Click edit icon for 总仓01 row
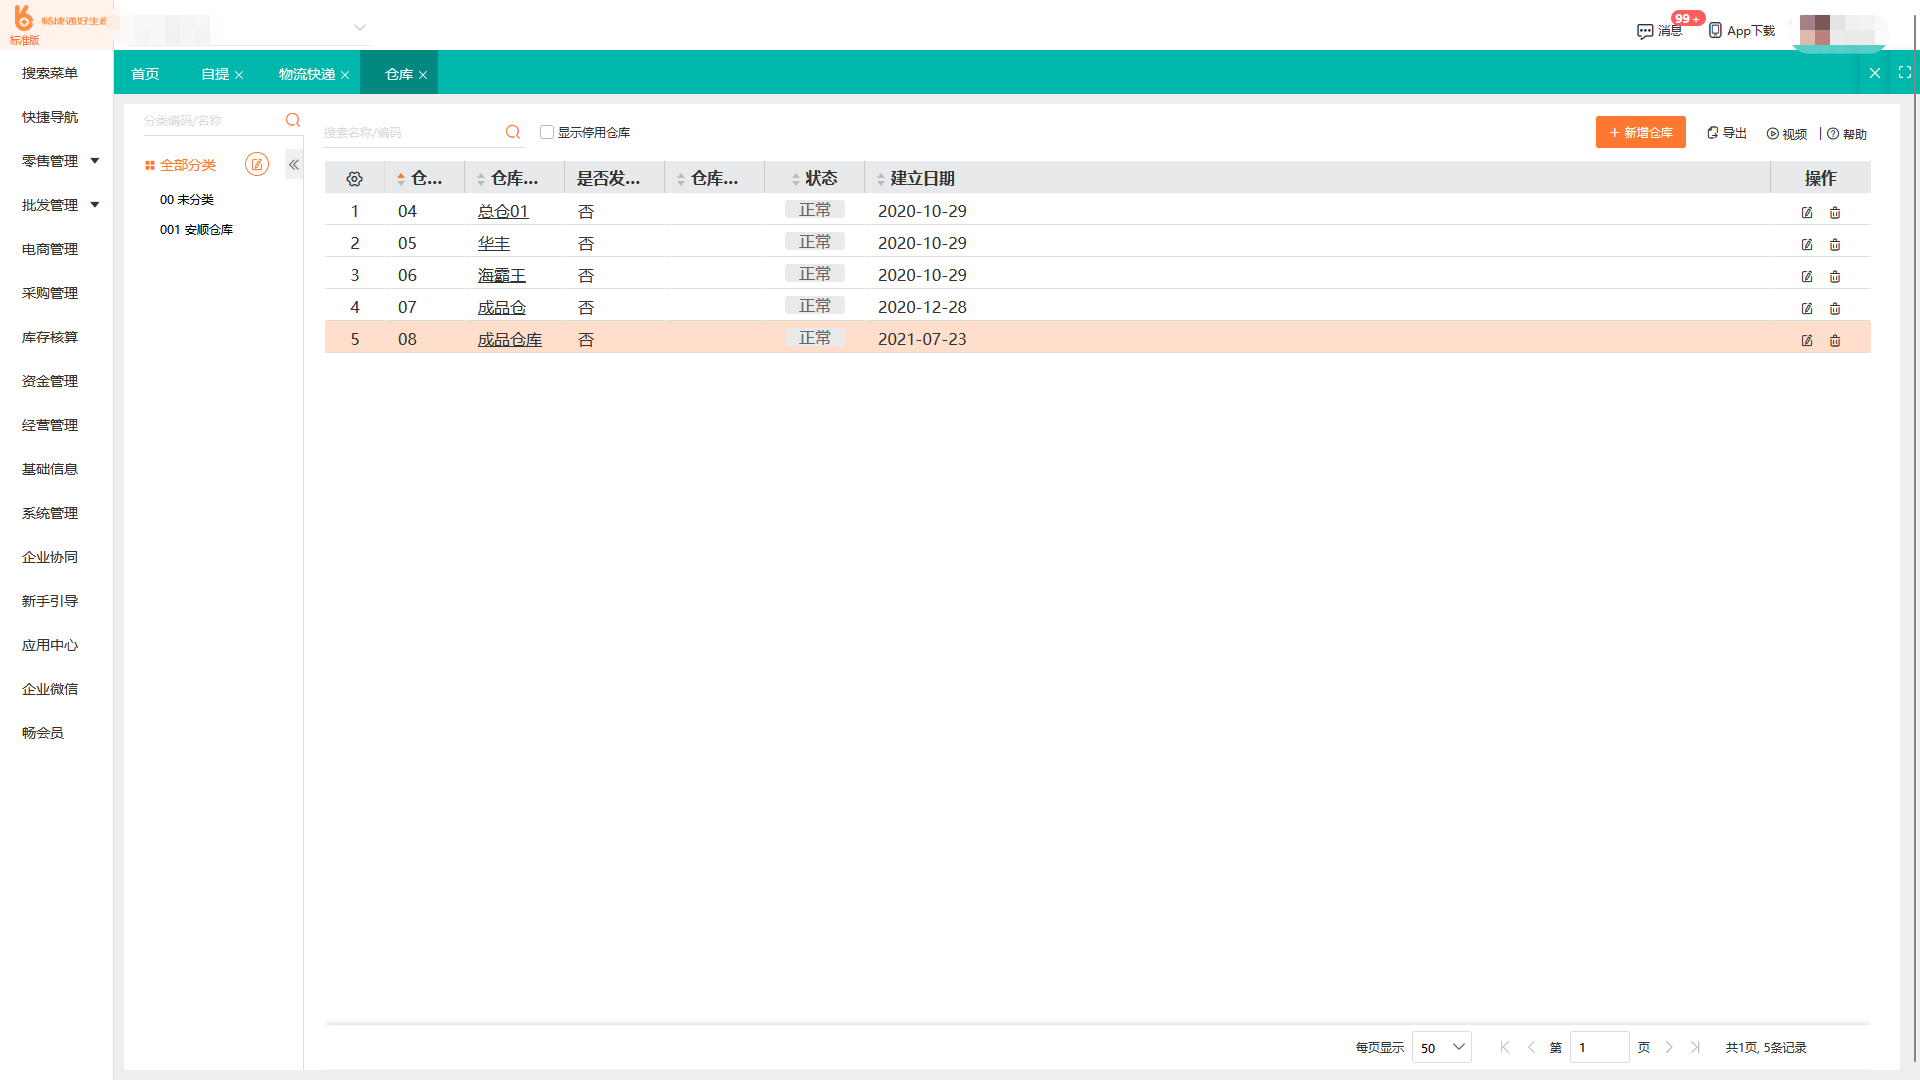 (x=1807, y=211)
